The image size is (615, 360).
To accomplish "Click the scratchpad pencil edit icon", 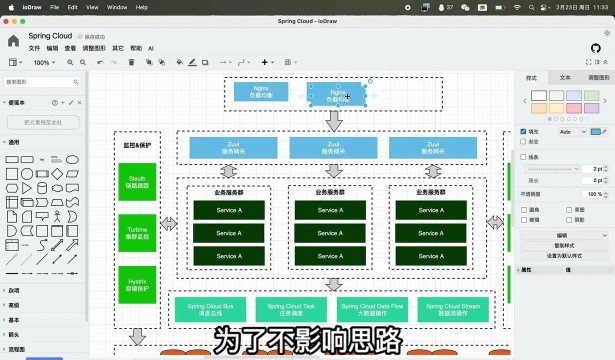I will coord(71,103).
